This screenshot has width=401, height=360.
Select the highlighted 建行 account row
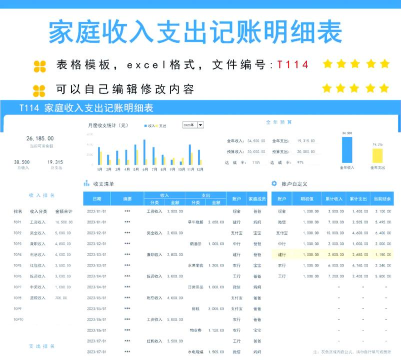[333, 255]
